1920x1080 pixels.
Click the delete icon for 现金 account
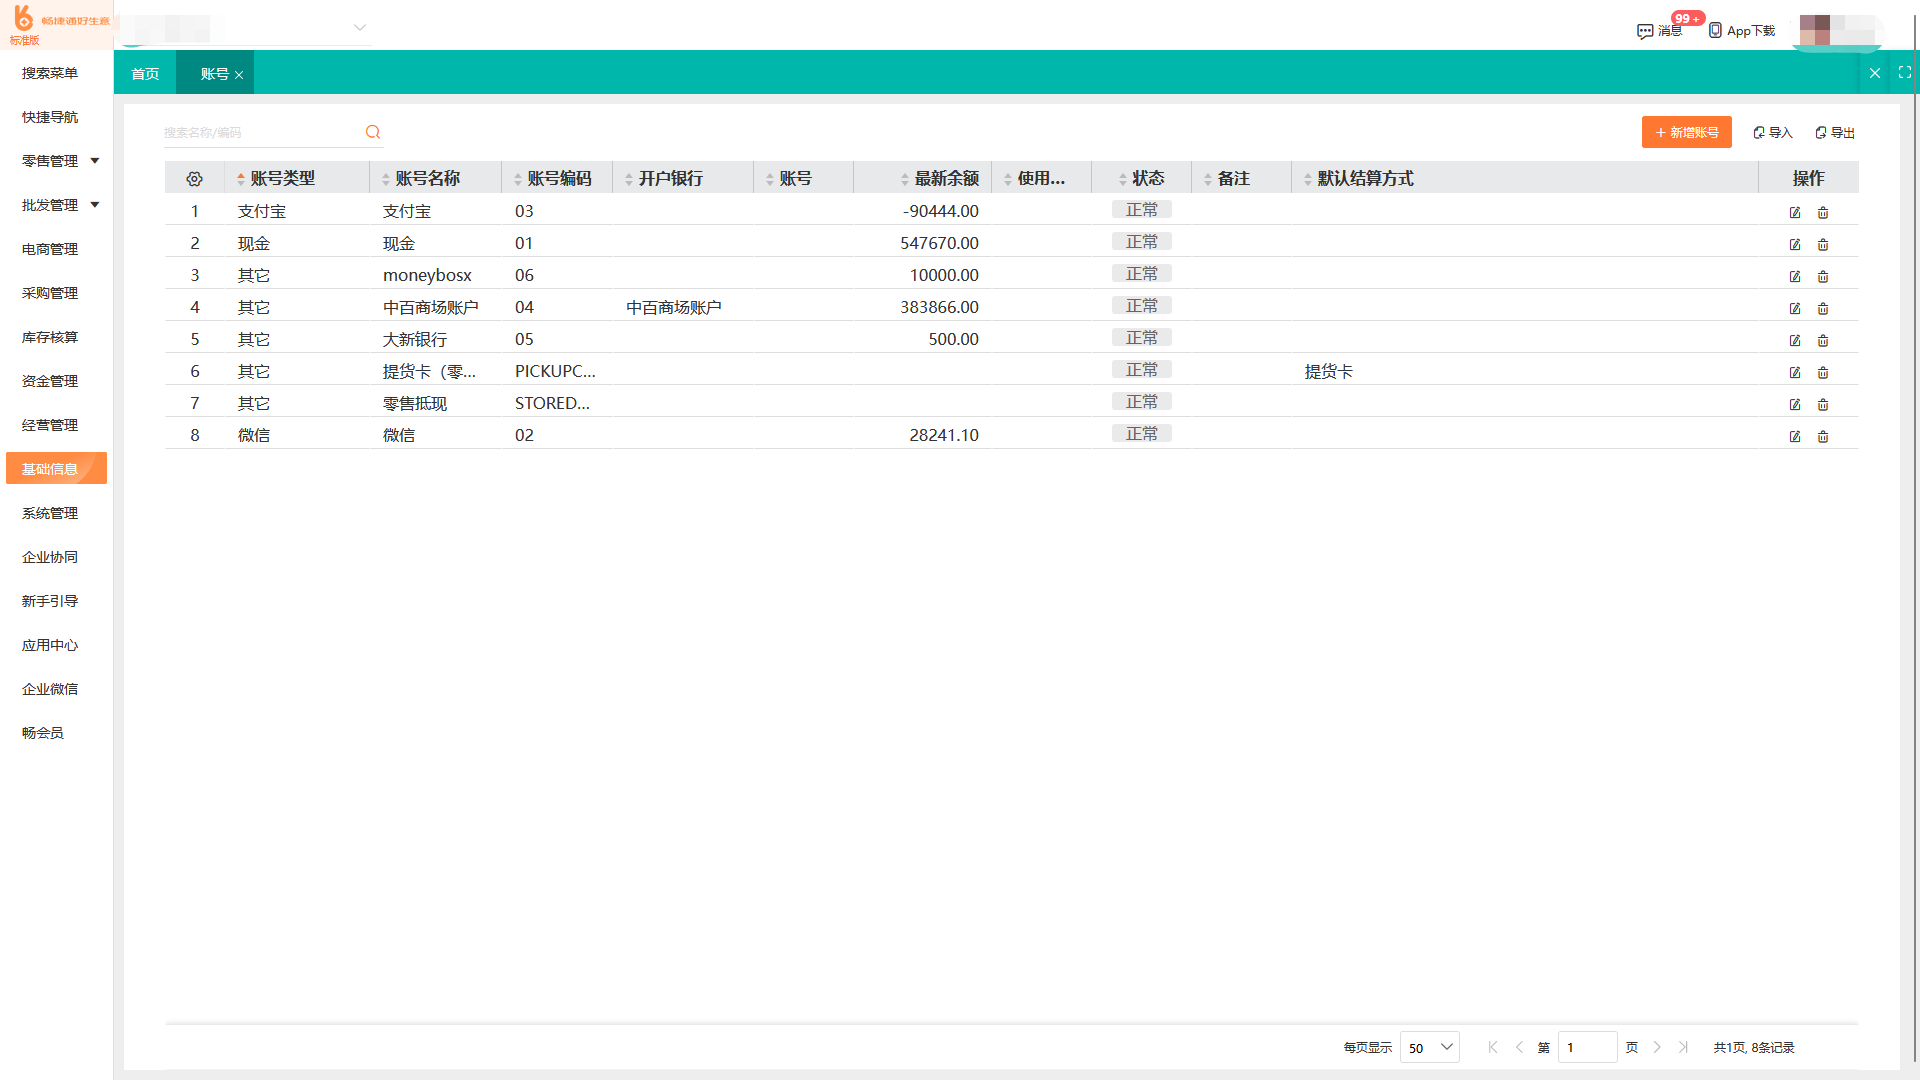click(1824, 243)
